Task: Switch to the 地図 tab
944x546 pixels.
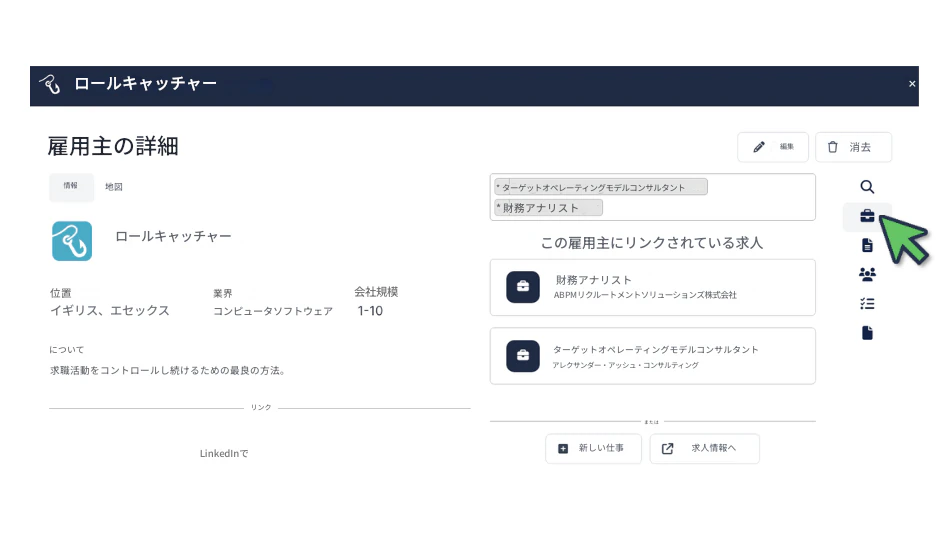Action: (x=114, y=187)
